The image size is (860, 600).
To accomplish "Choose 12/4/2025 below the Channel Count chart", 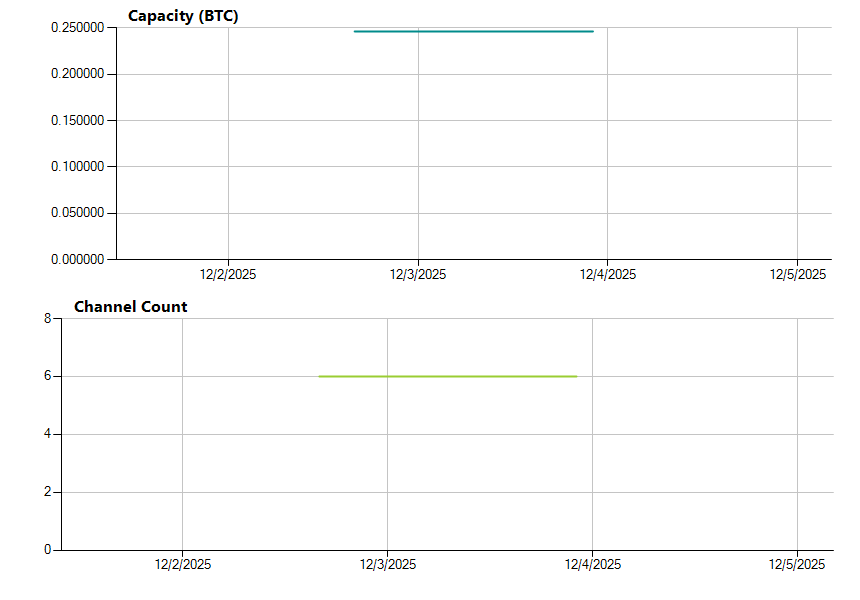I will (592, 565).
